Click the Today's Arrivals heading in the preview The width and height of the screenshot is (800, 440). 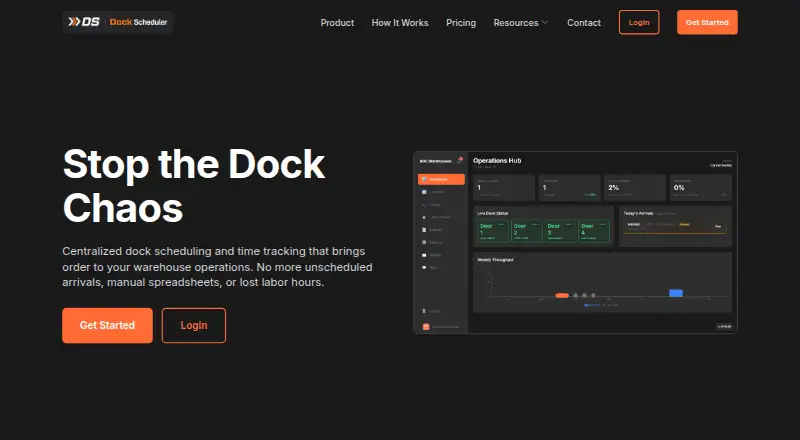point(638,213)
